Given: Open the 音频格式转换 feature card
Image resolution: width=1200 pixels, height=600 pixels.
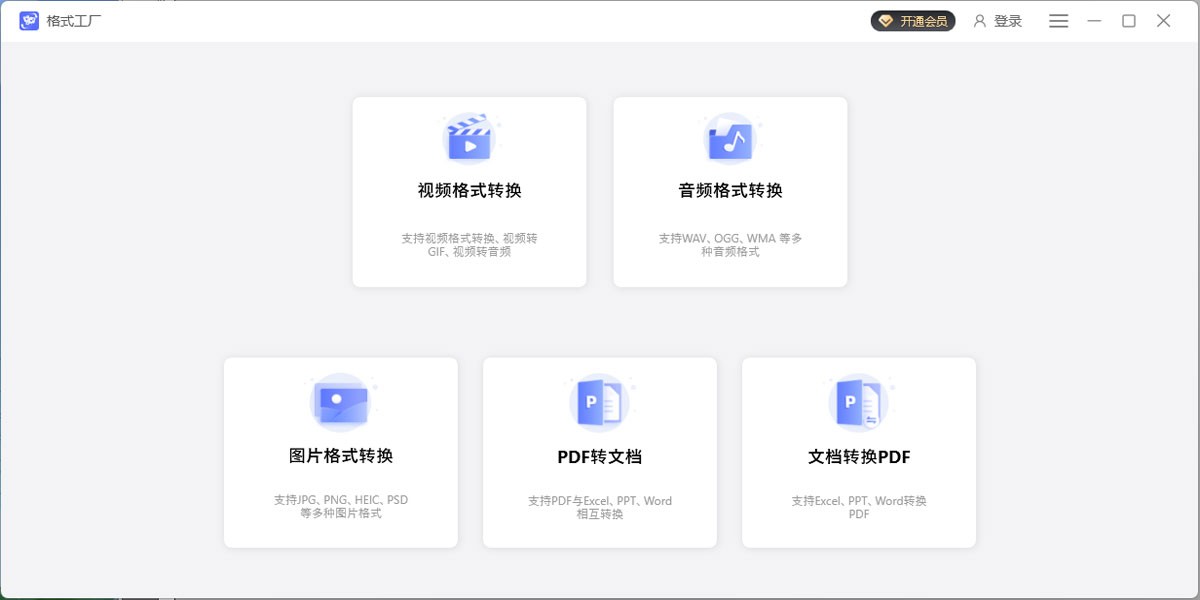Looking at the screenshot, I should pos(729,192).
